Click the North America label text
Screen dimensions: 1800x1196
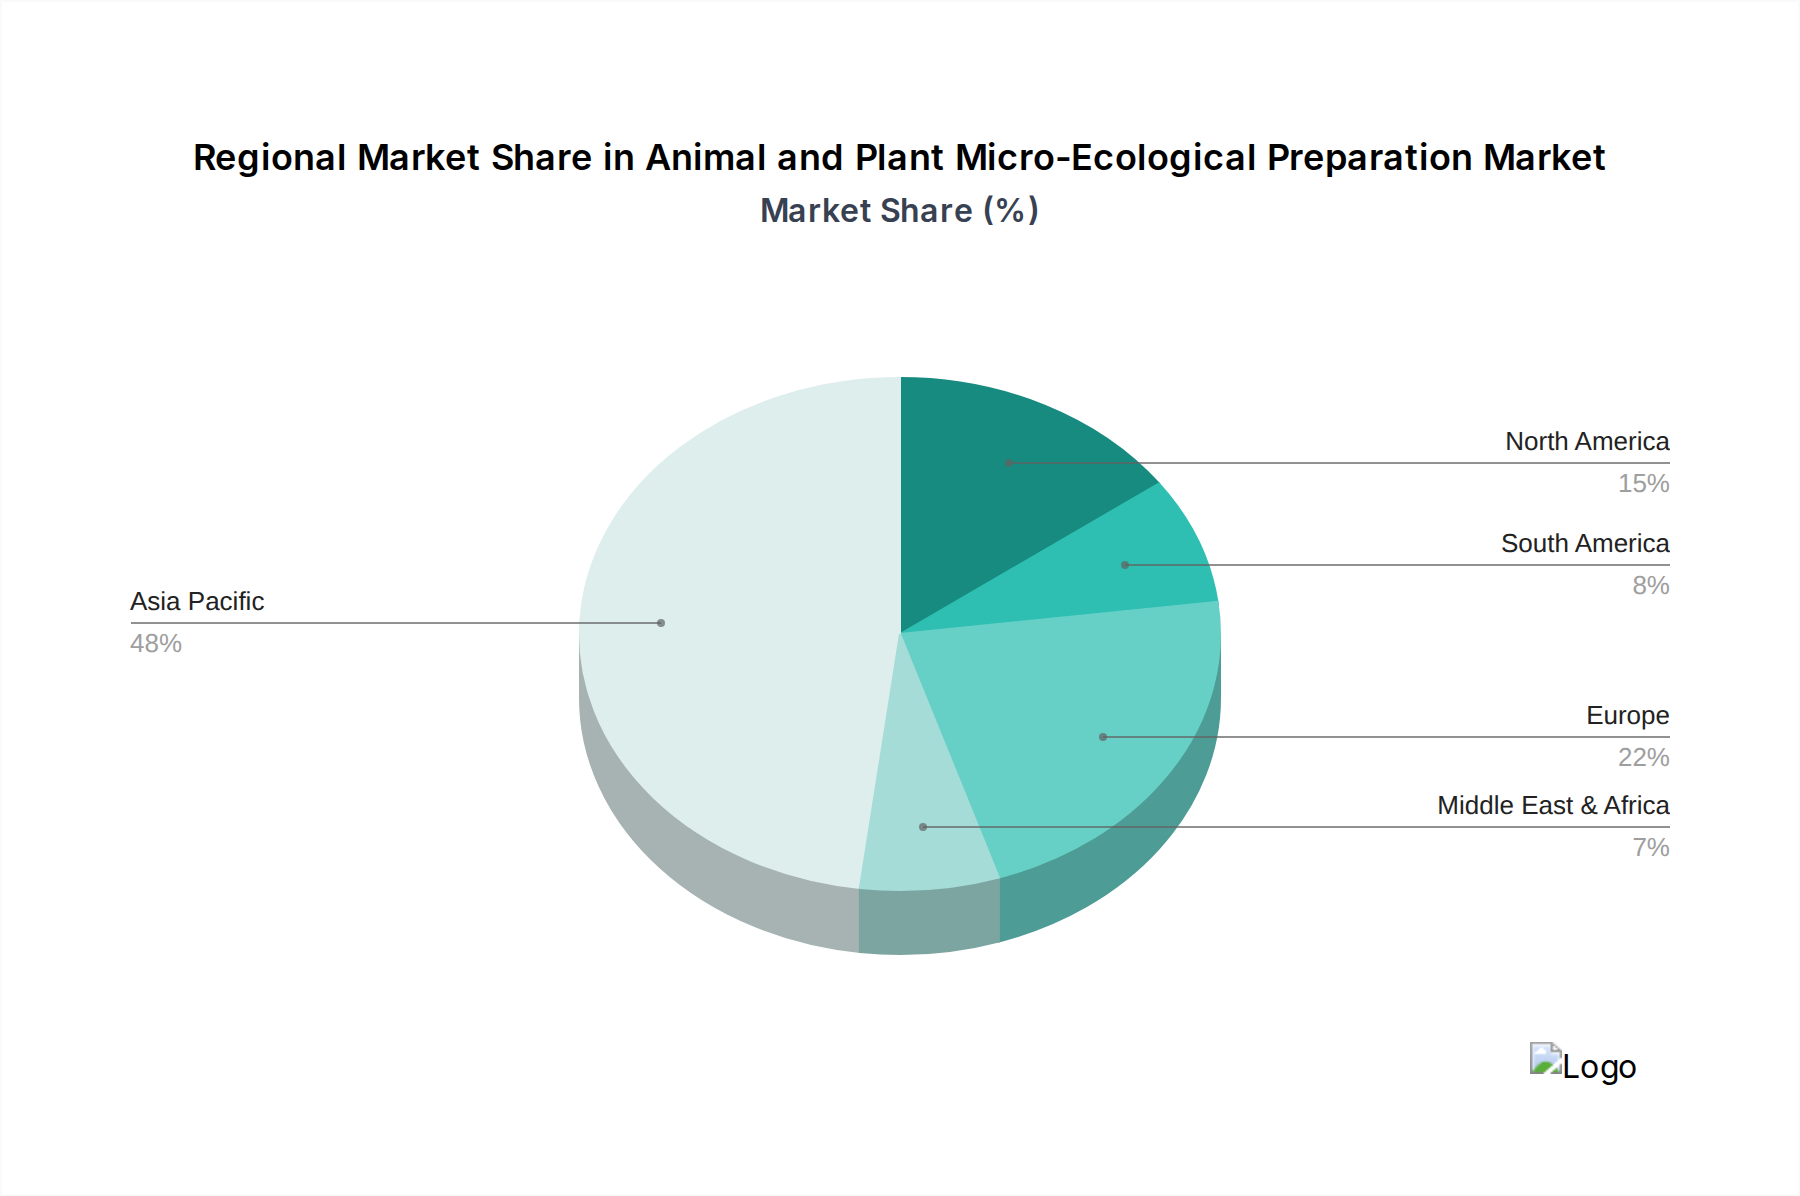click(1587, 441)
